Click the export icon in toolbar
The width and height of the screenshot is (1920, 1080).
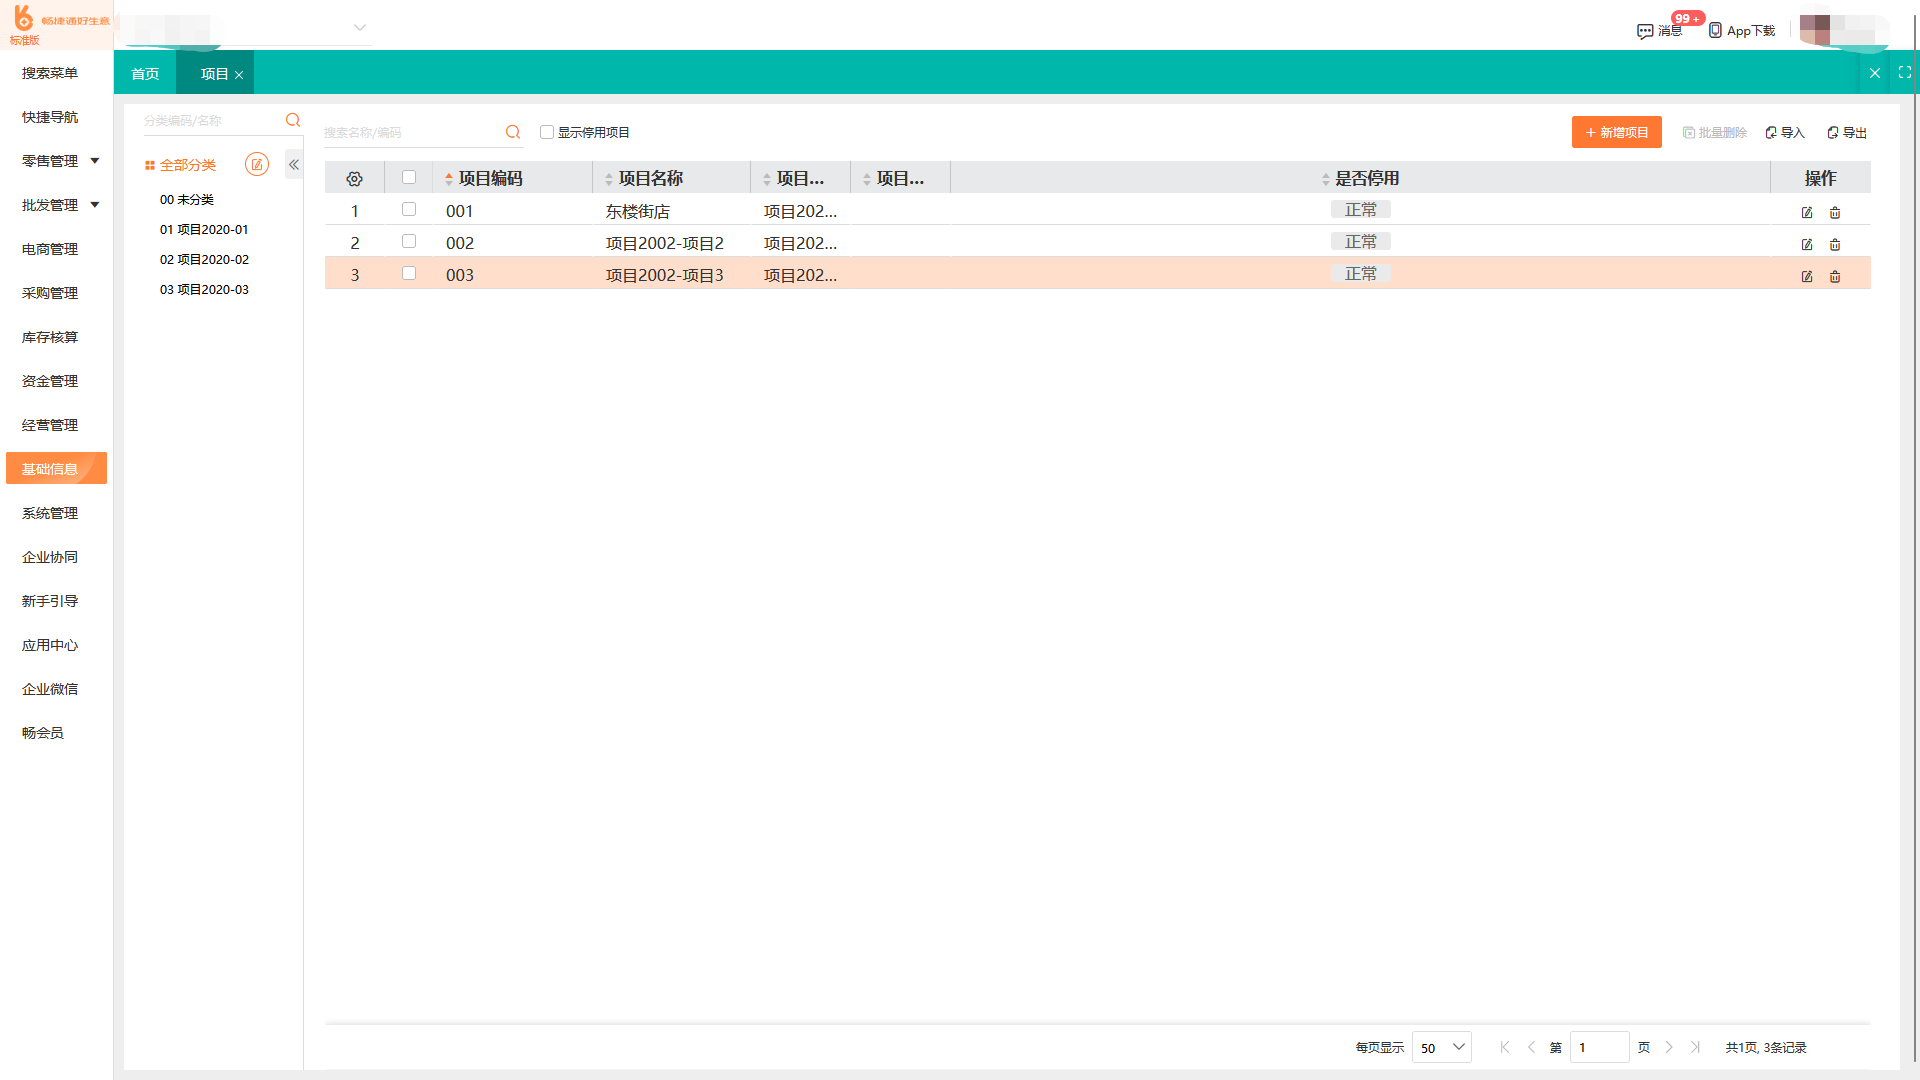[x=1845, y=131]
